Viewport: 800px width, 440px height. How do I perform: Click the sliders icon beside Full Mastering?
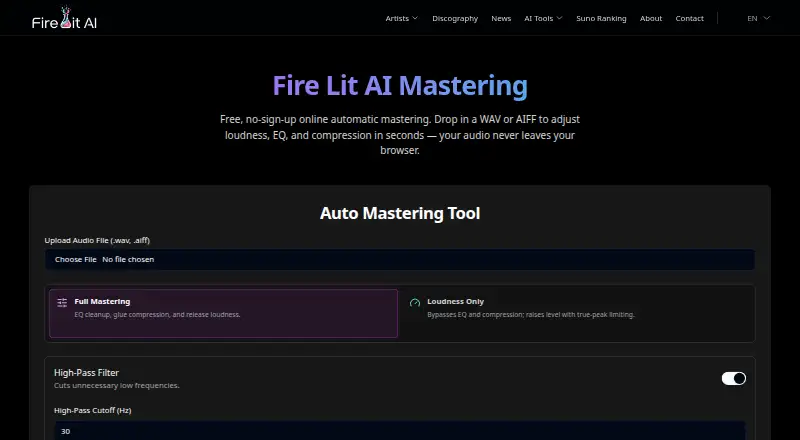pyautogui.click(x=62, y=303)
